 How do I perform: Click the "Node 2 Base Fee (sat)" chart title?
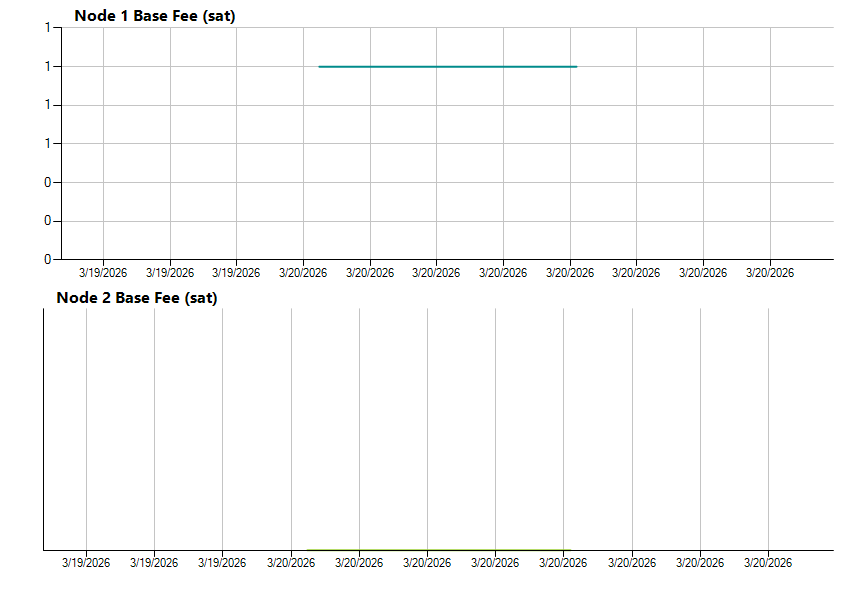coord(136,298)
